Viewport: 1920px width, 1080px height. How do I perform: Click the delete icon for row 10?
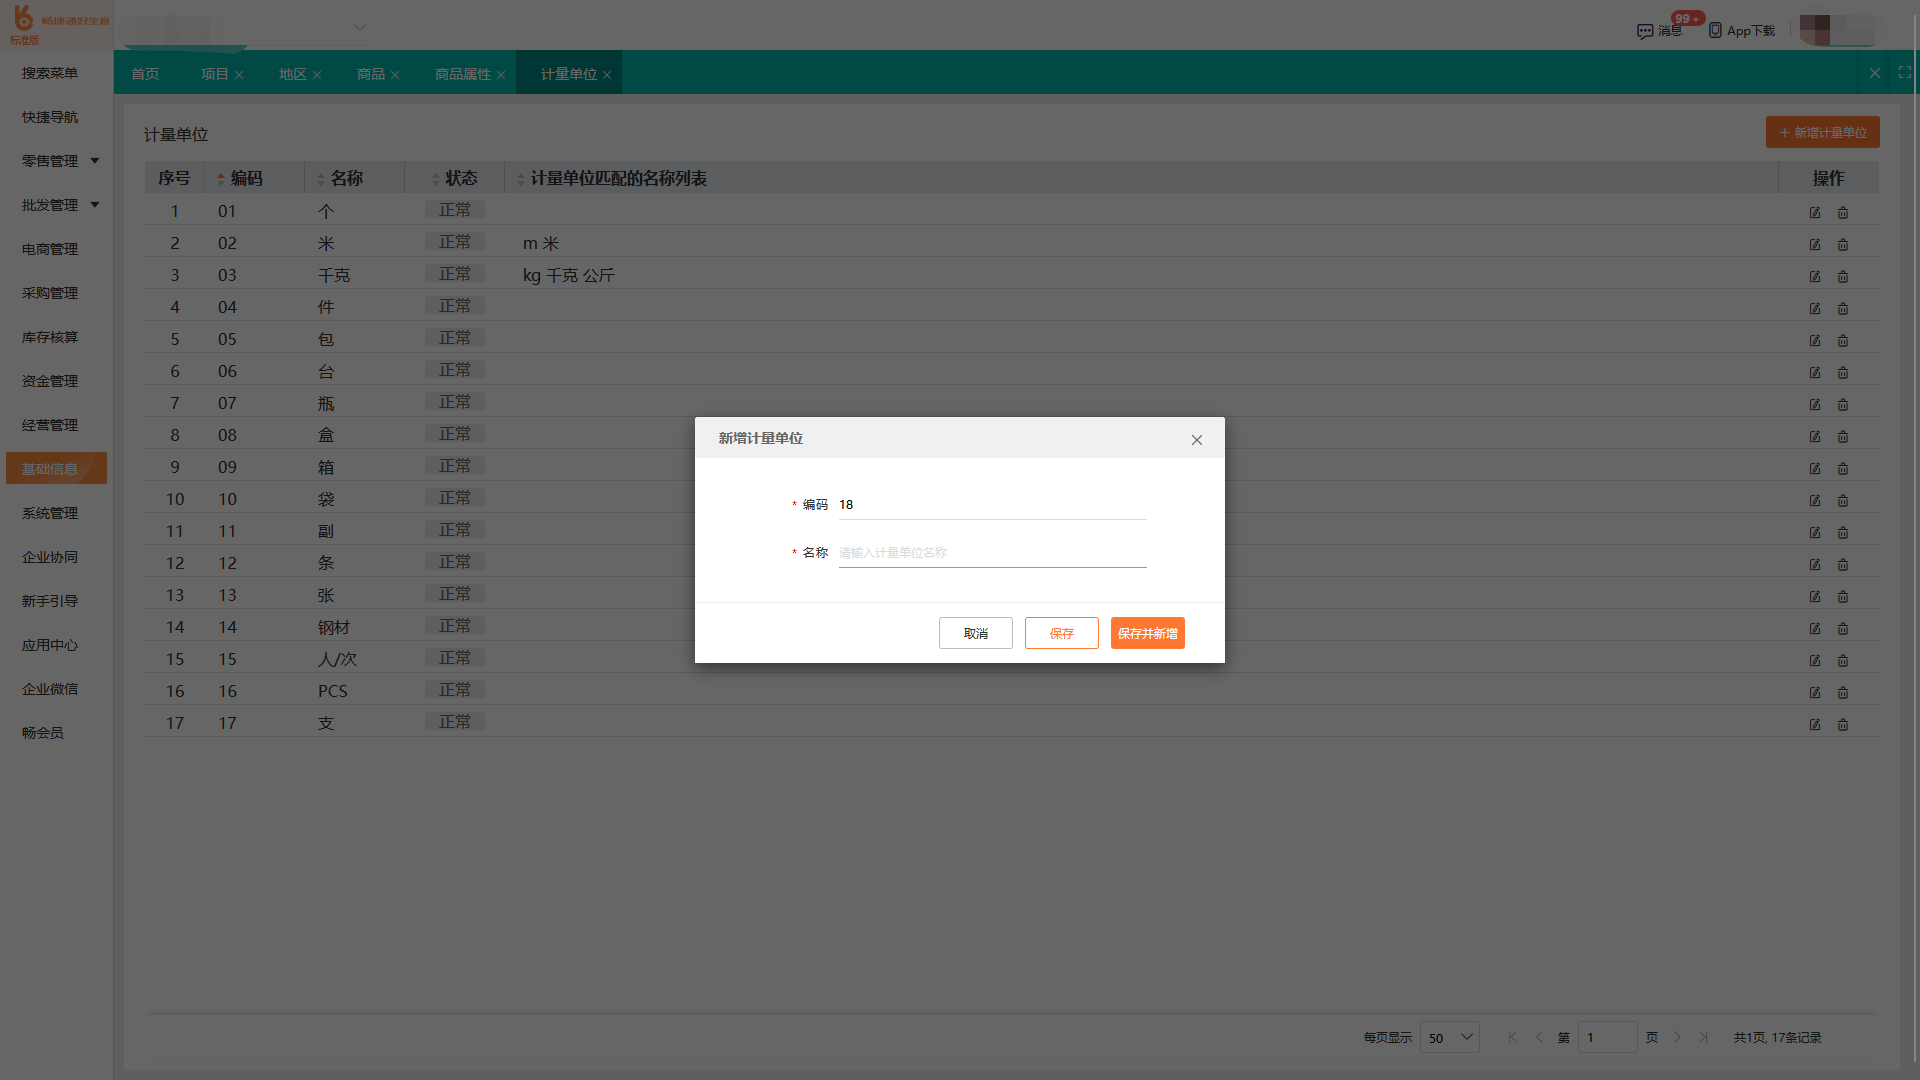point(1844,500)
